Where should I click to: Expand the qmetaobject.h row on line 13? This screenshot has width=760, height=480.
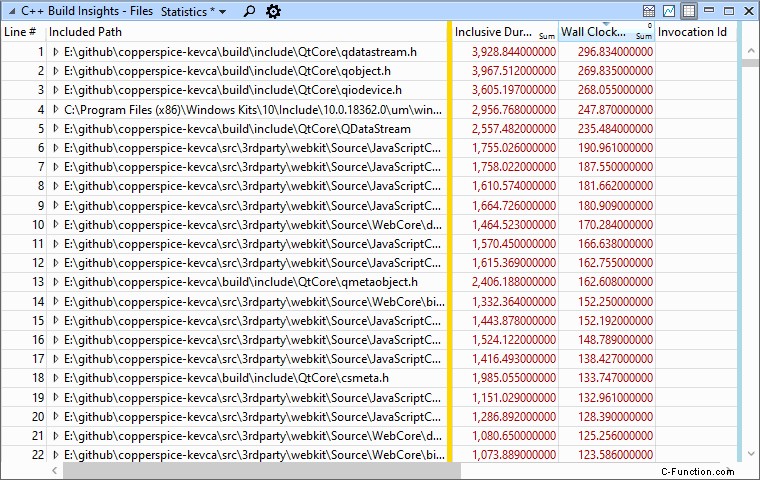(x=55, y=282)
